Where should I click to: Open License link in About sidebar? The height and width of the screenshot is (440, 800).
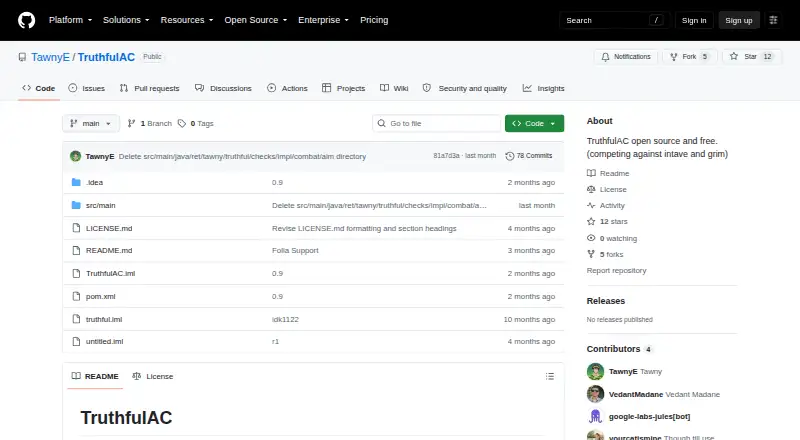607,189
